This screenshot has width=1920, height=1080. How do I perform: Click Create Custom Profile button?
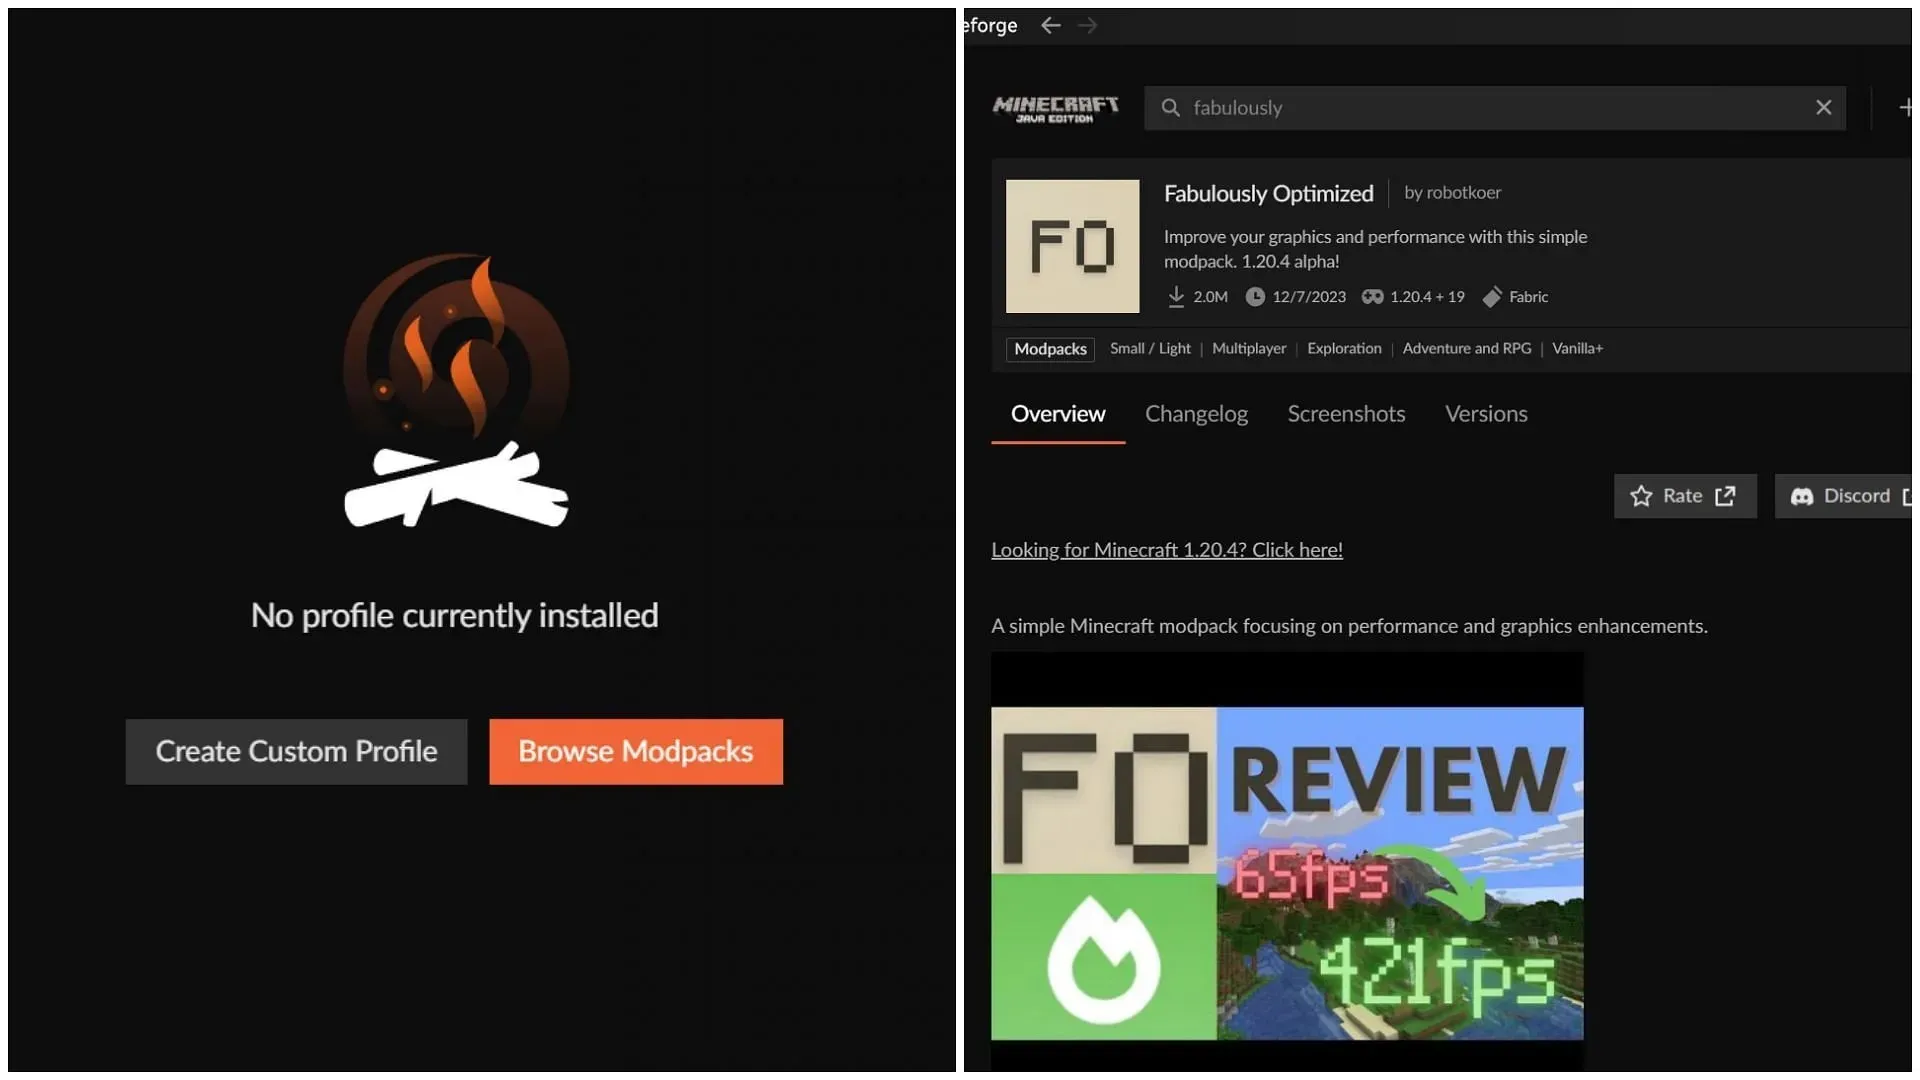pos(295,752)
